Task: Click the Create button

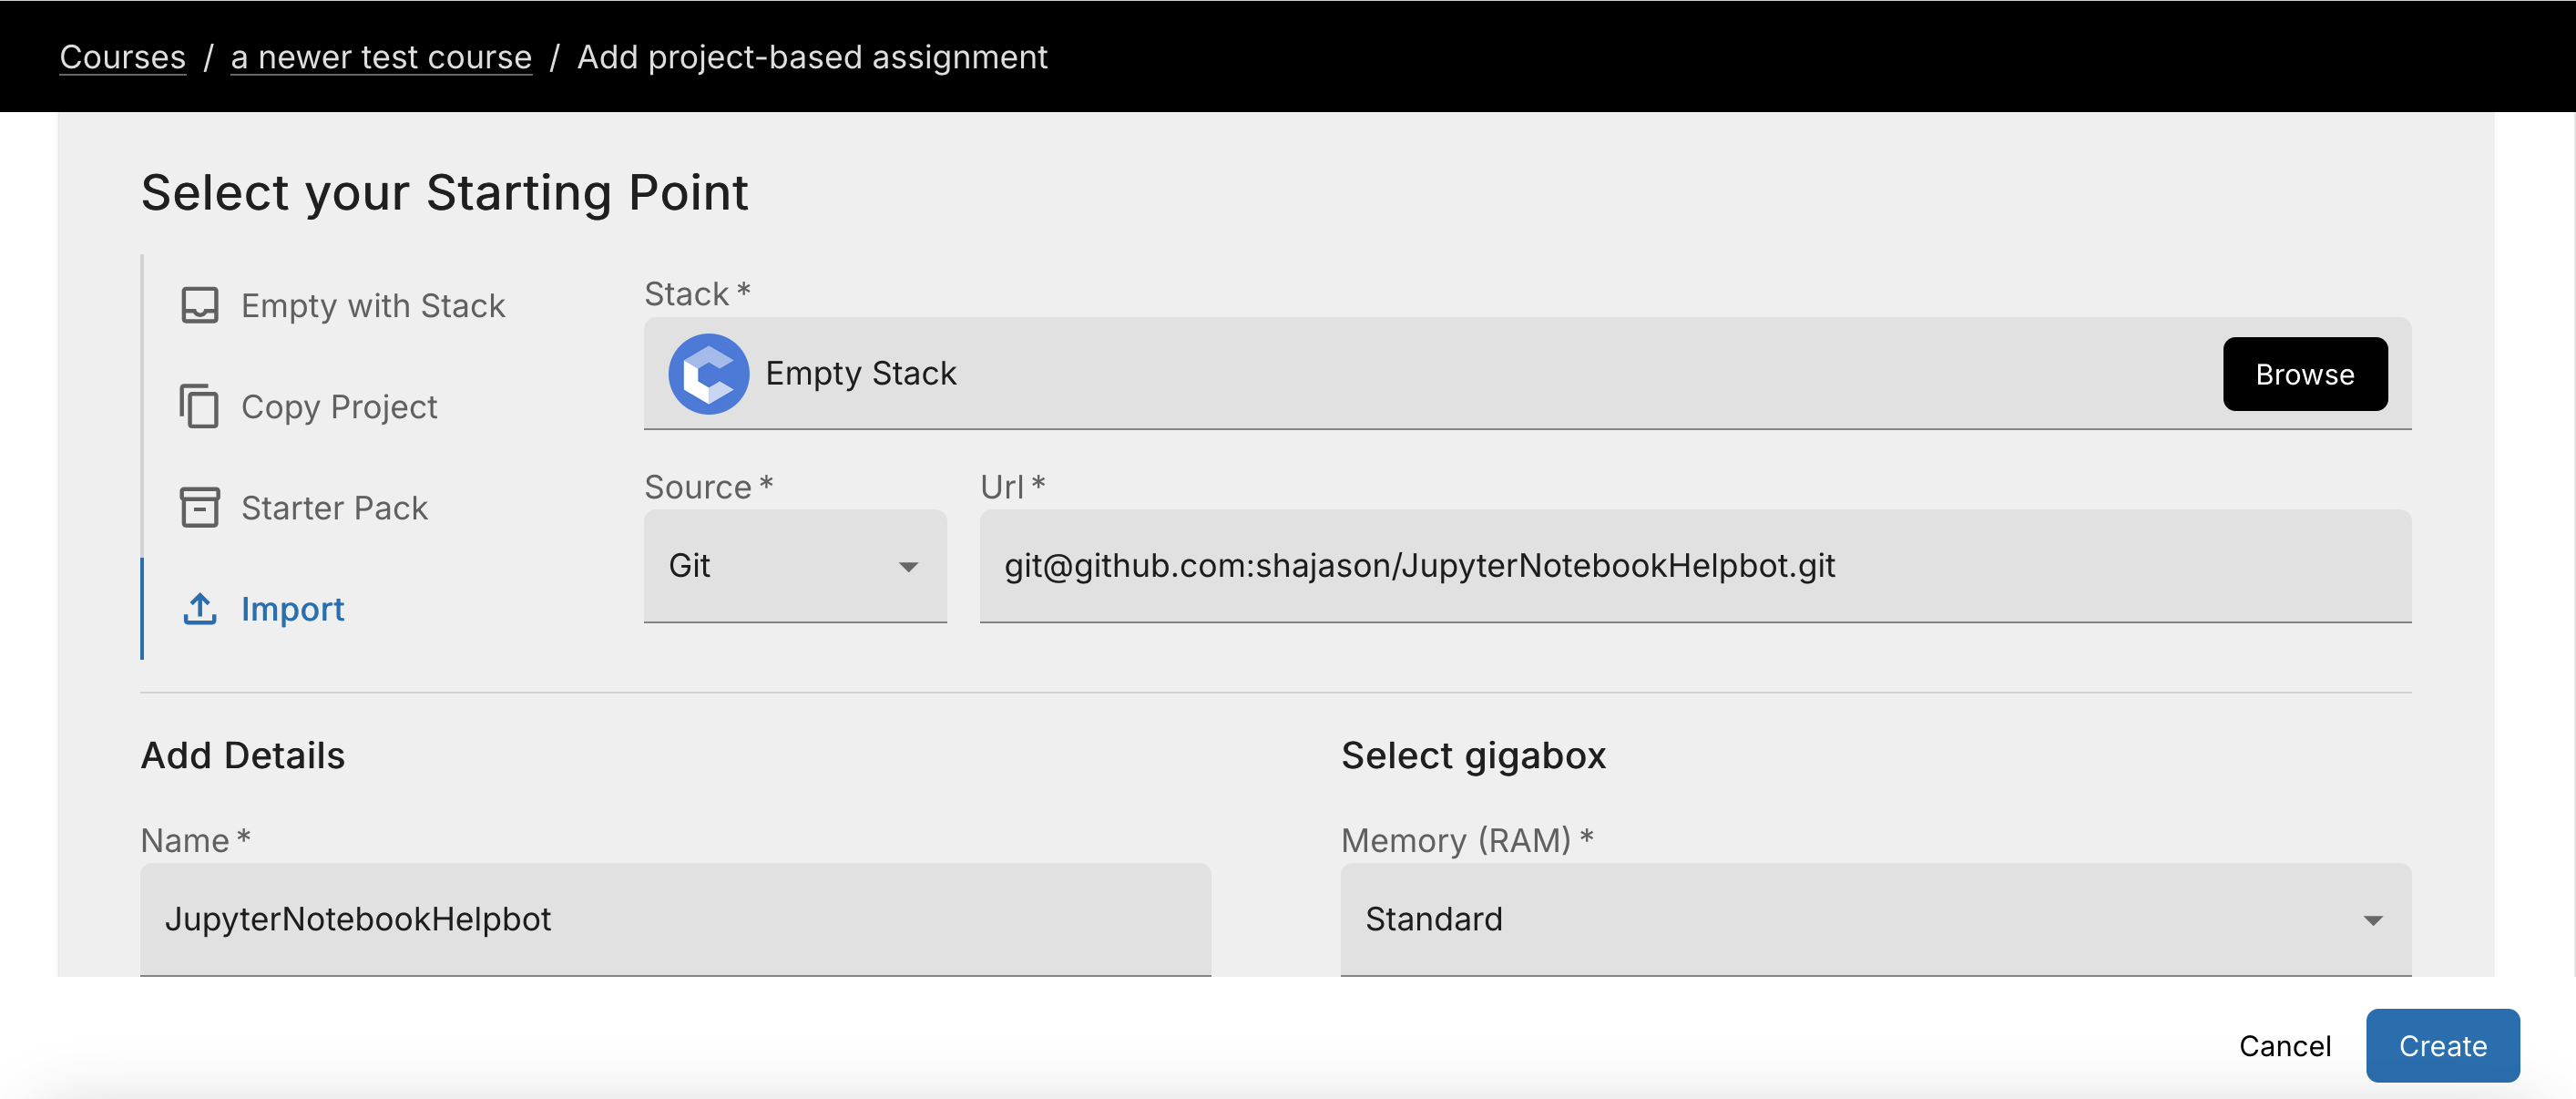Action: click(2442, 1046)
